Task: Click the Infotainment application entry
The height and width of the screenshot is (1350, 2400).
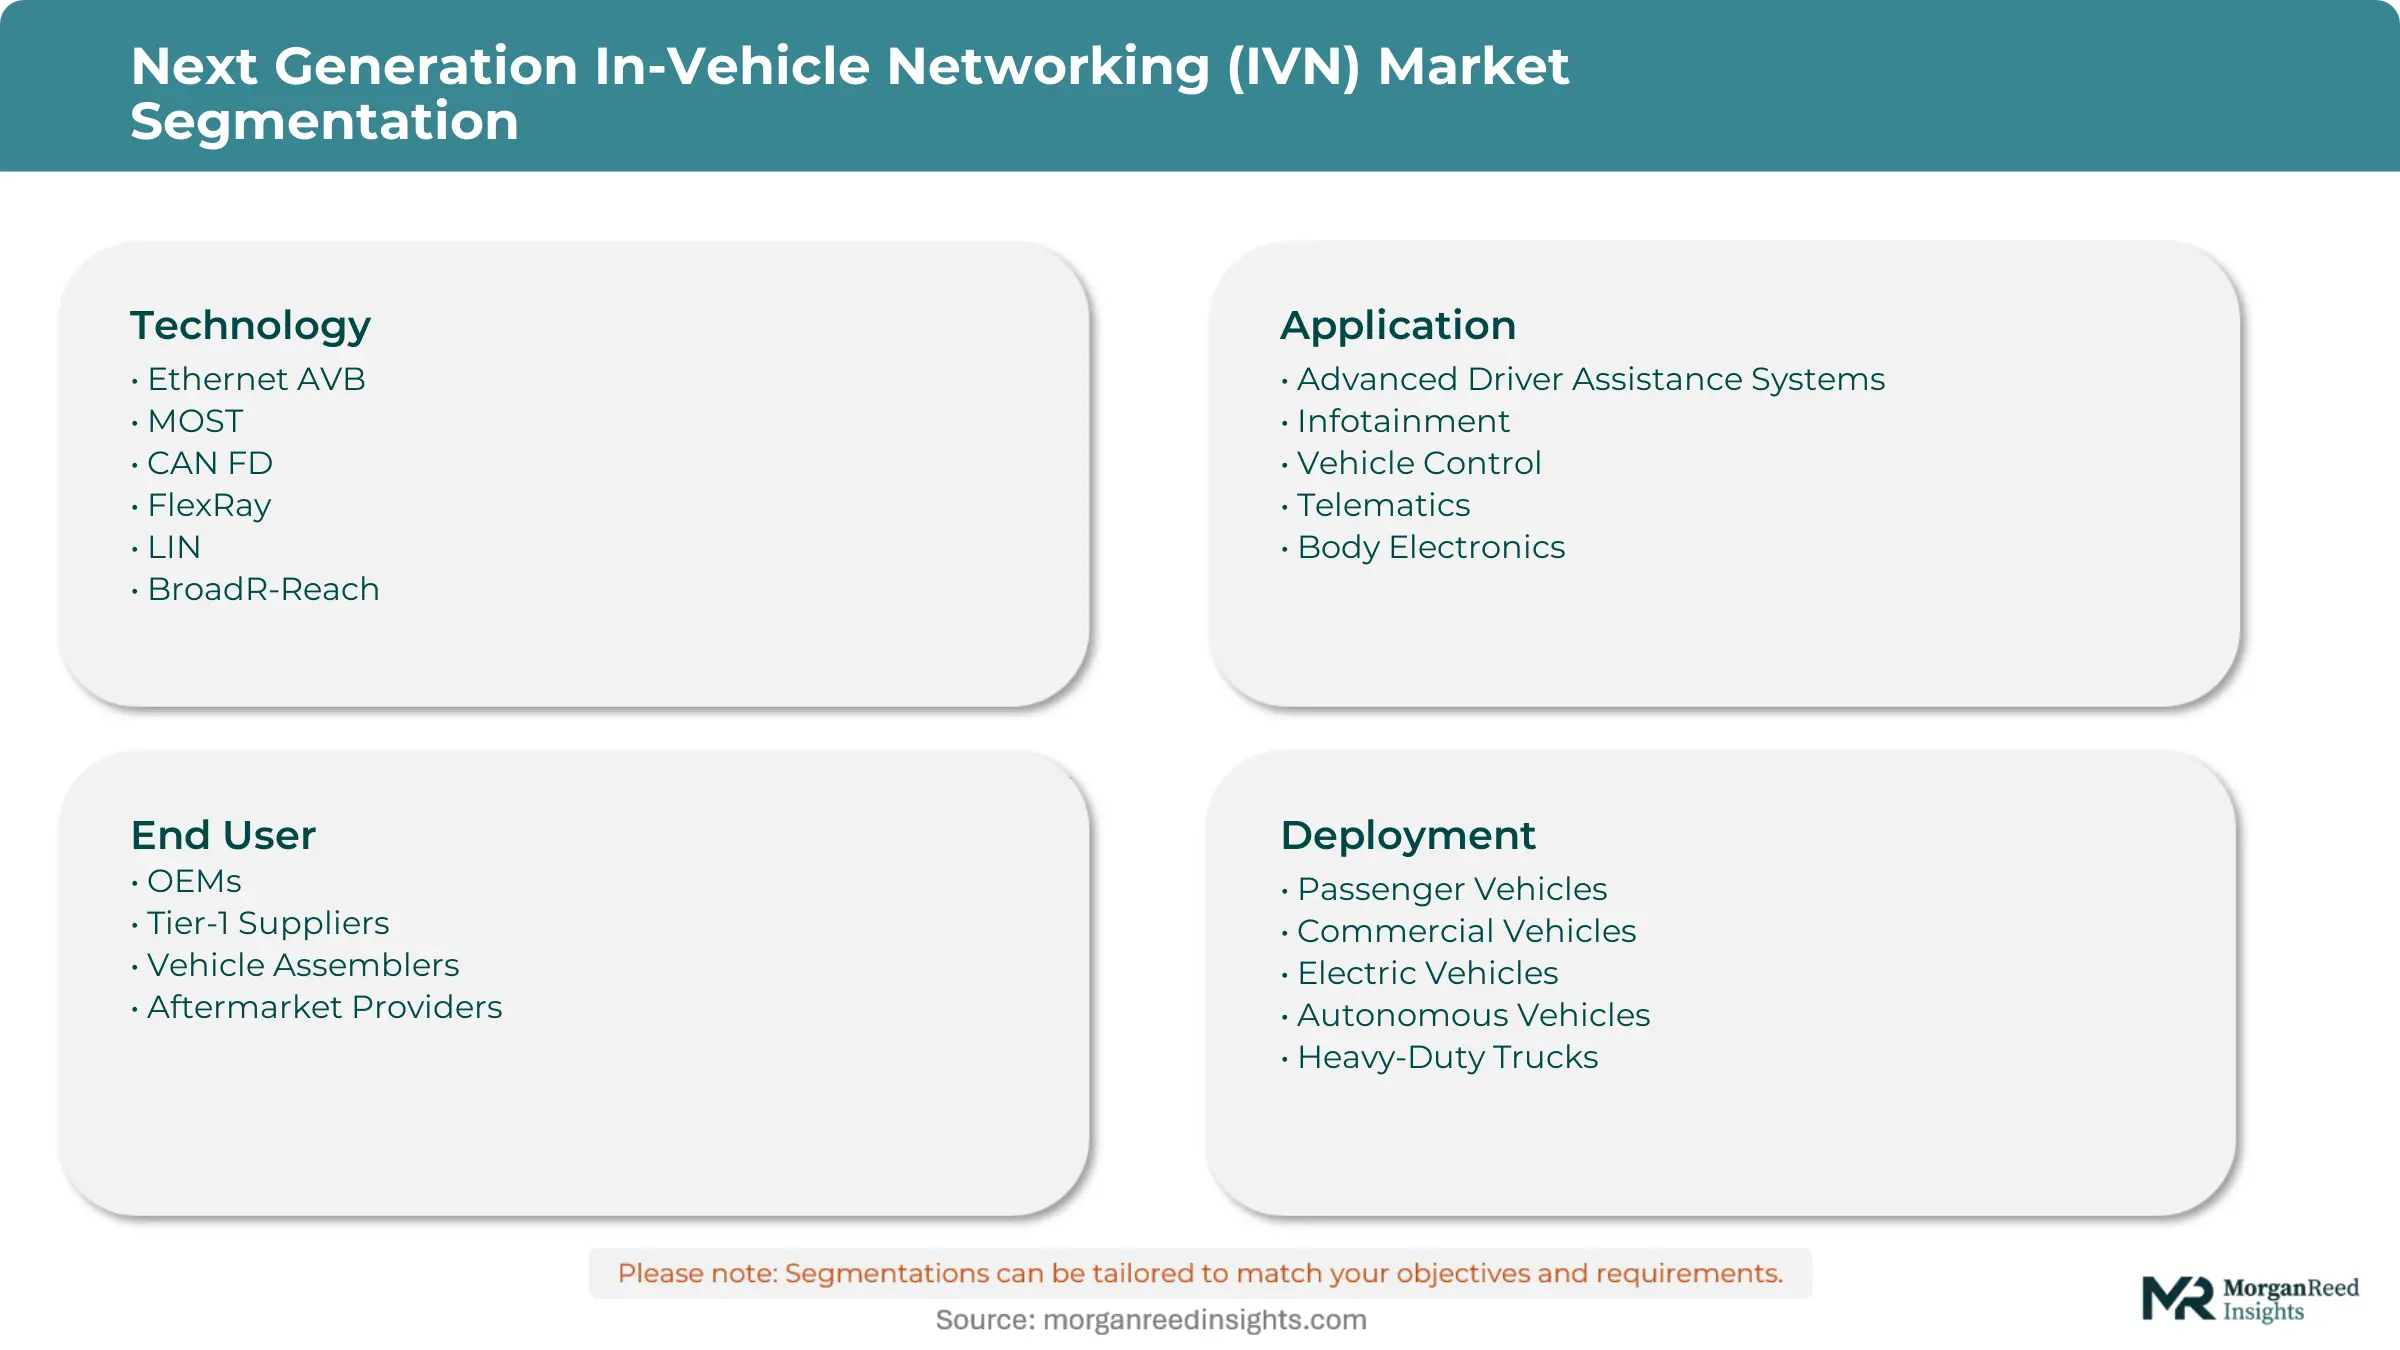Action: tap(1402, 421)
